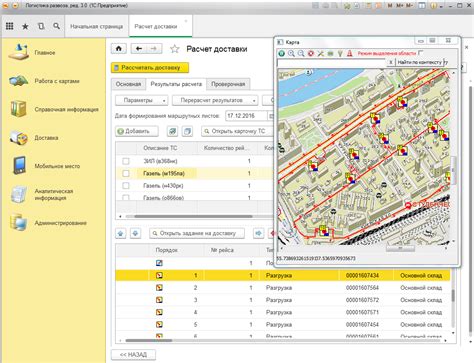This screenshot has height=363, width=474.
Task: Click the map search input field
Action: click(x=332, y=63)
